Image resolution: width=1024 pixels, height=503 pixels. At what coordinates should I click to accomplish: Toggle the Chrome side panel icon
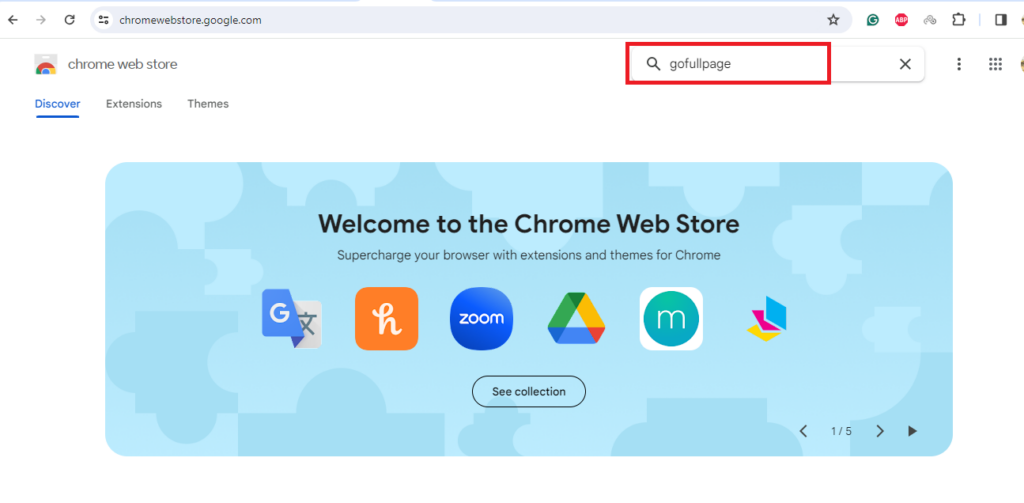pos(1000,20)
